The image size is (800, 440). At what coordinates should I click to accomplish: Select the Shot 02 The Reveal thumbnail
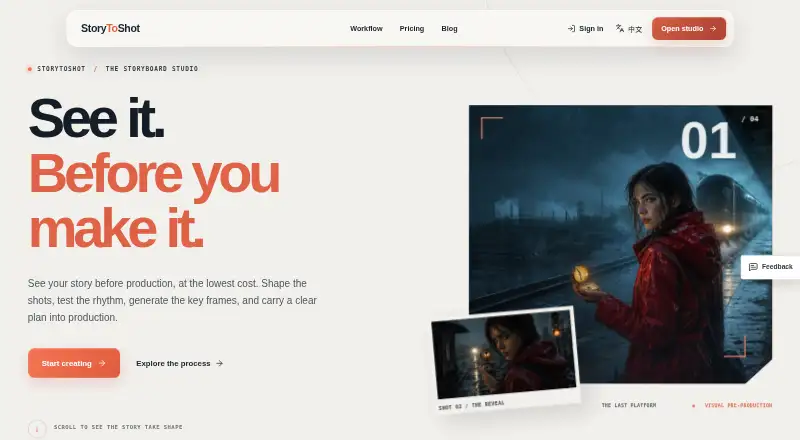pyautogui.click(x=505, y=359)
